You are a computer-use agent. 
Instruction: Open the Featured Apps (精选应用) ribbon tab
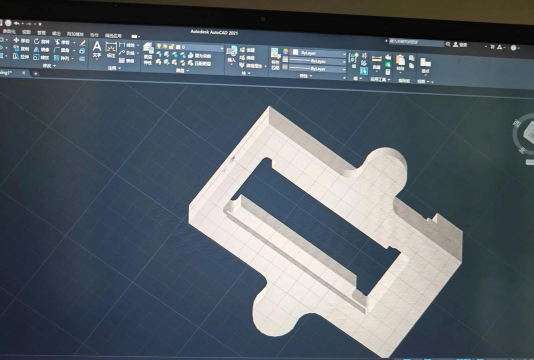(113, 35)
